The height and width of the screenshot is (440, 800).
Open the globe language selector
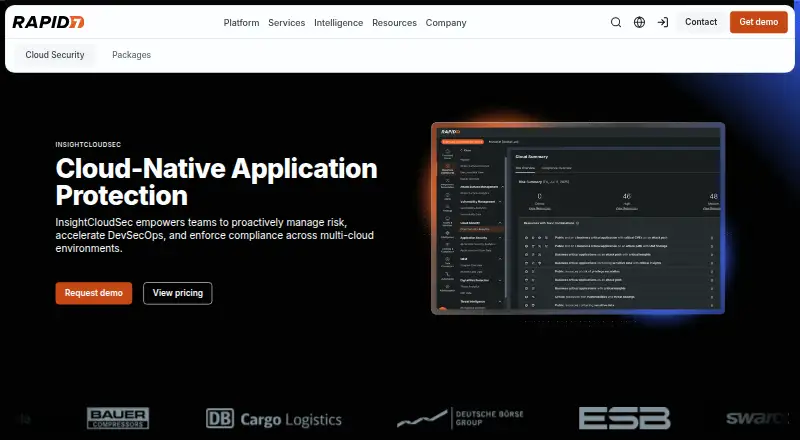click(639, 22)
